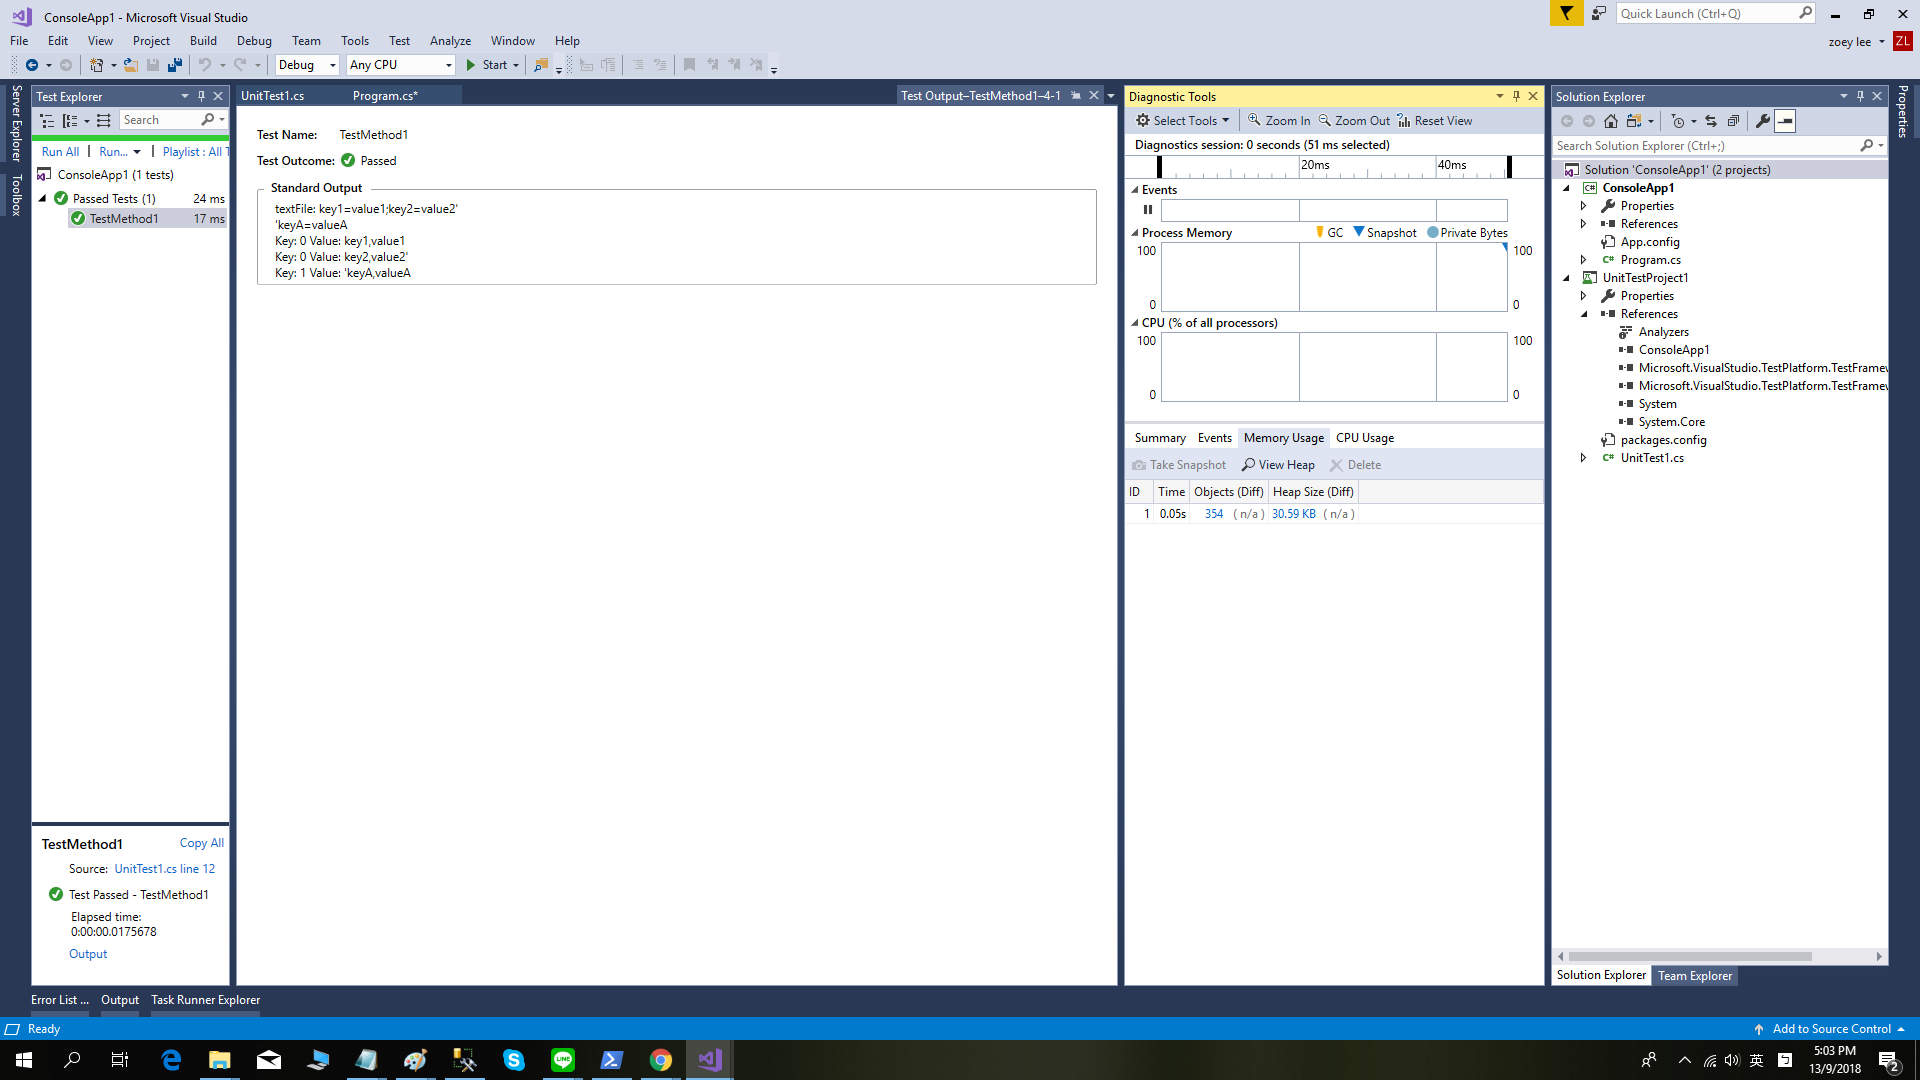Viewport: 1920px width, 1080px height.
Task: Click the Run All link
Action: pyautogui.click(x=60, y=152)
